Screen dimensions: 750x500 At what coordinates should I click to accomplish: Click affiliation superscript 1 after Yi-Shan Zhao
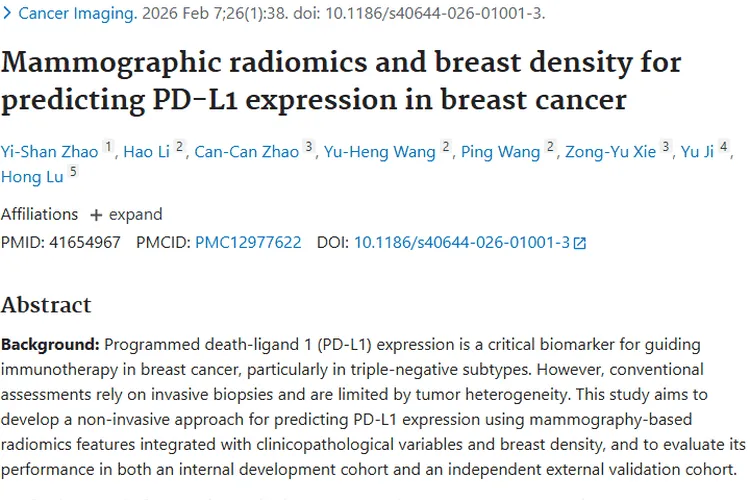[109, 146]
